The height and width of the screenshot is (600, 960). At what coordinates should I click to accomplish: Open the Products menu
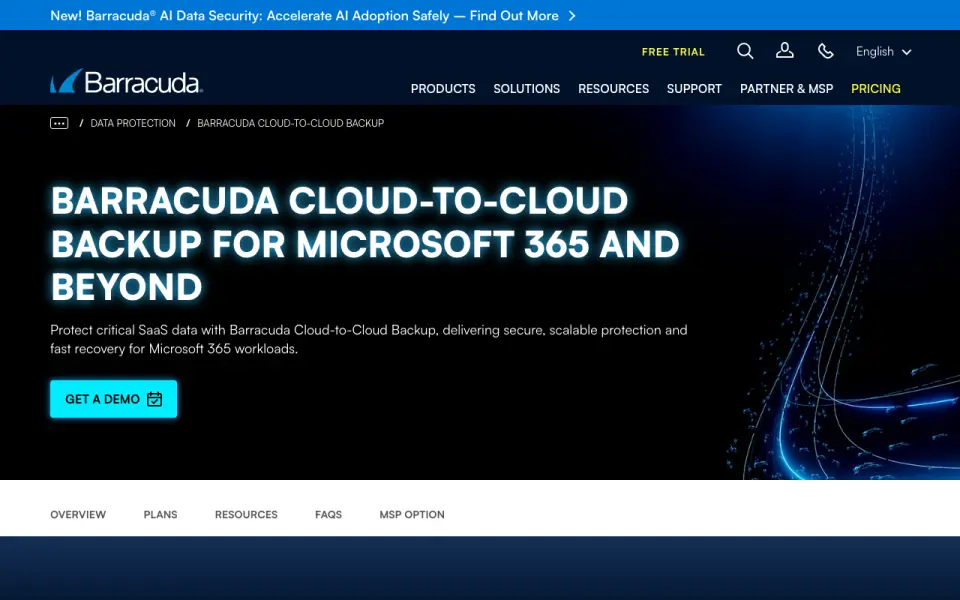click(443, 89)
